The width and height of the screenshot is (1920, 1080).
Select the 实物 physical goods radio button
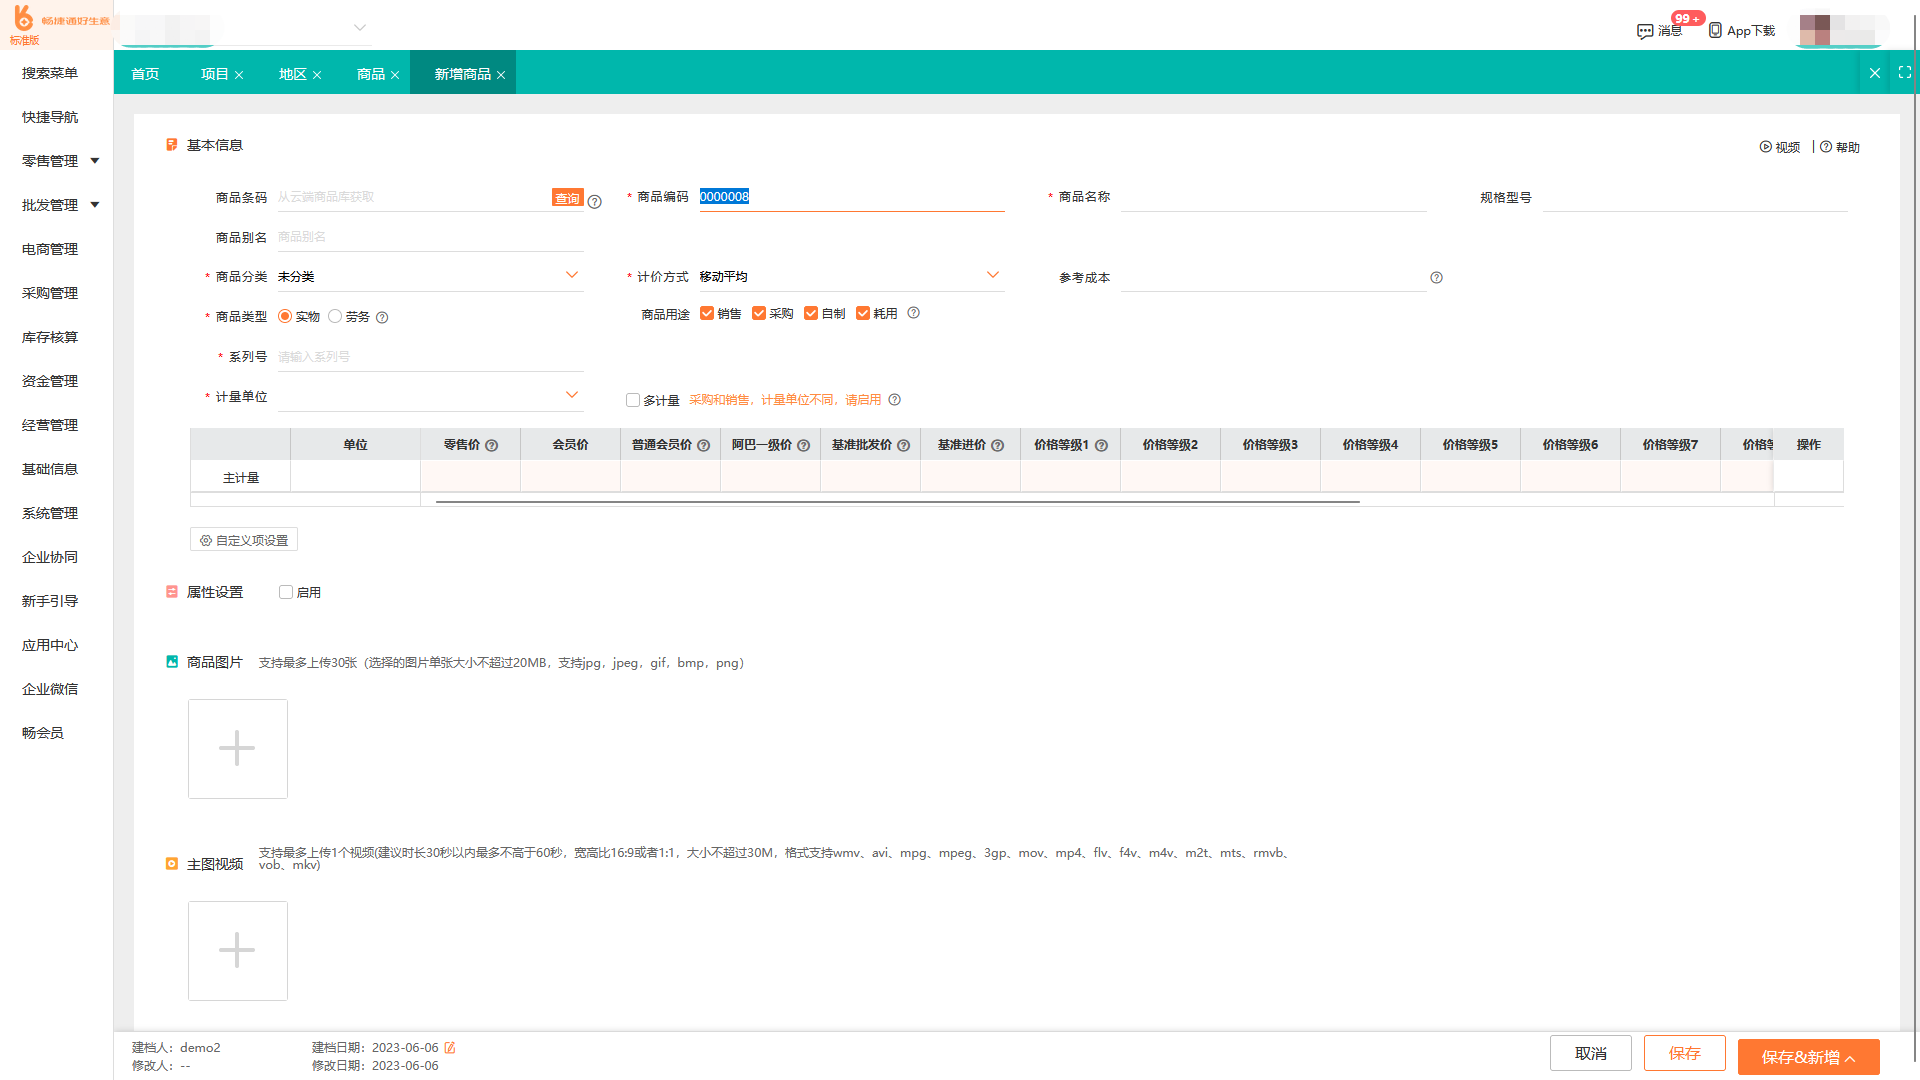click(x=287, y=316)
